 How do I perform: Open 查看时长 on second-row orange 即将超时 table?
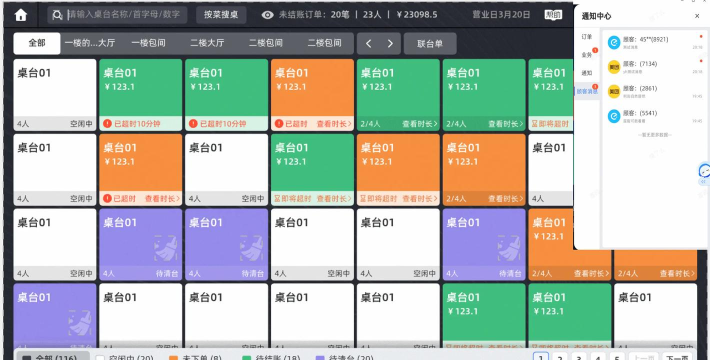point(420,198)
